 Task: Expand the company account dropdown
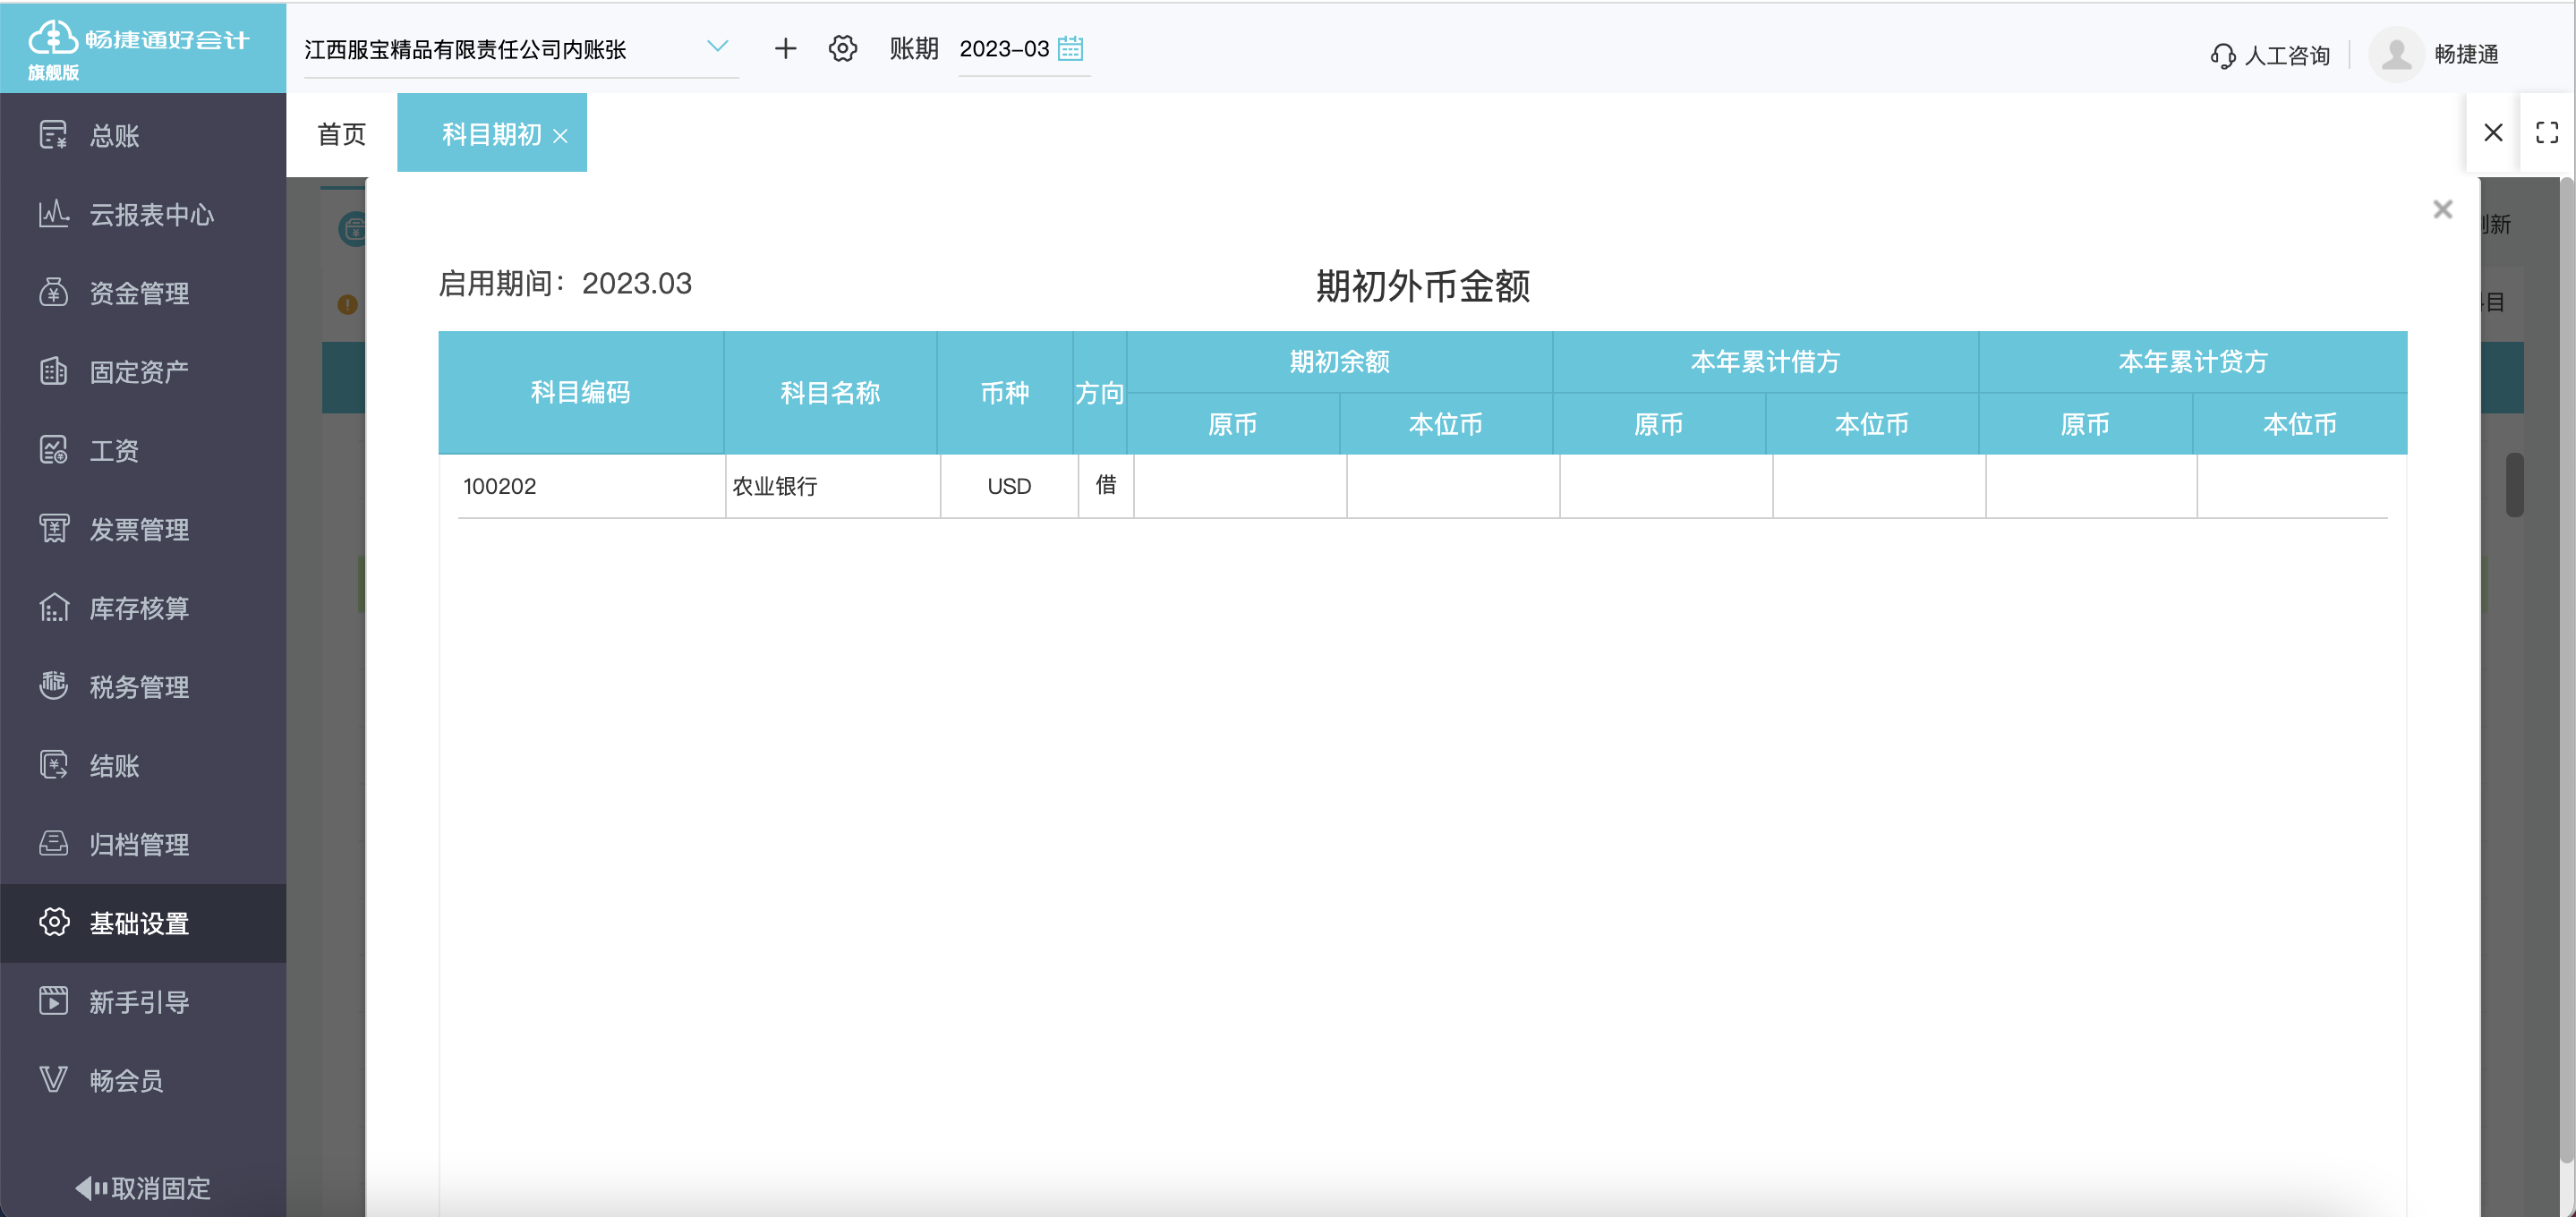[718, 47]
